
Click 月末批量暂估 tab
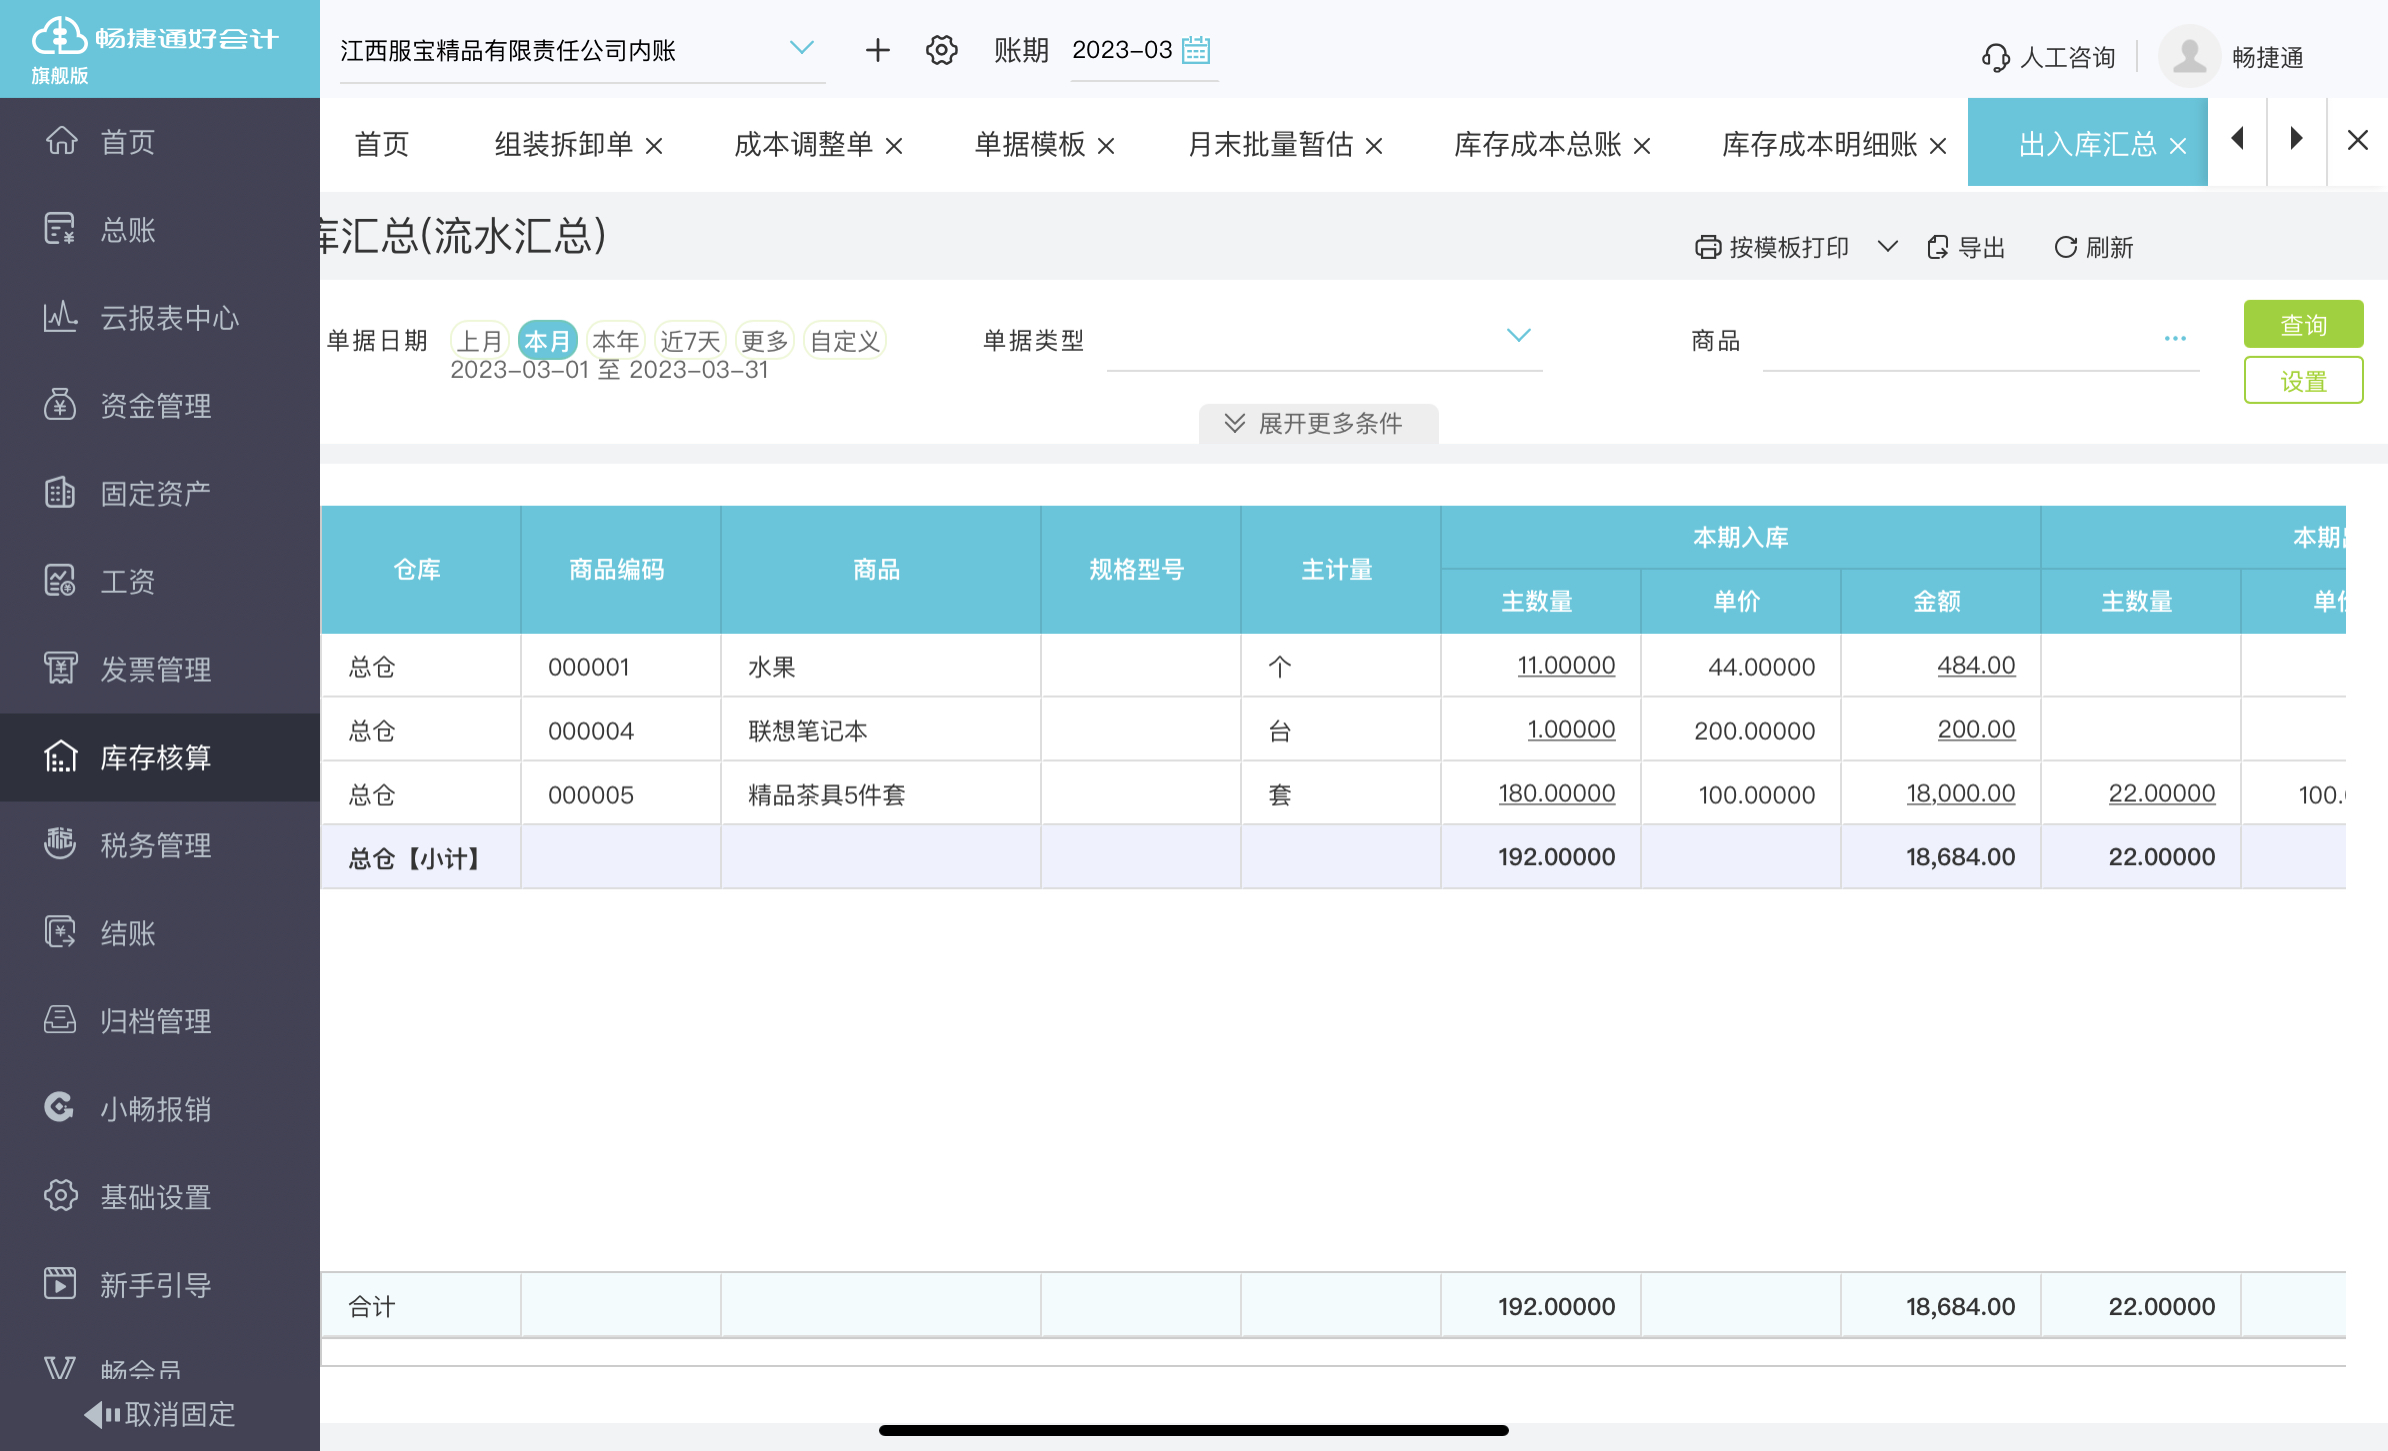[x=1279, y=143]
